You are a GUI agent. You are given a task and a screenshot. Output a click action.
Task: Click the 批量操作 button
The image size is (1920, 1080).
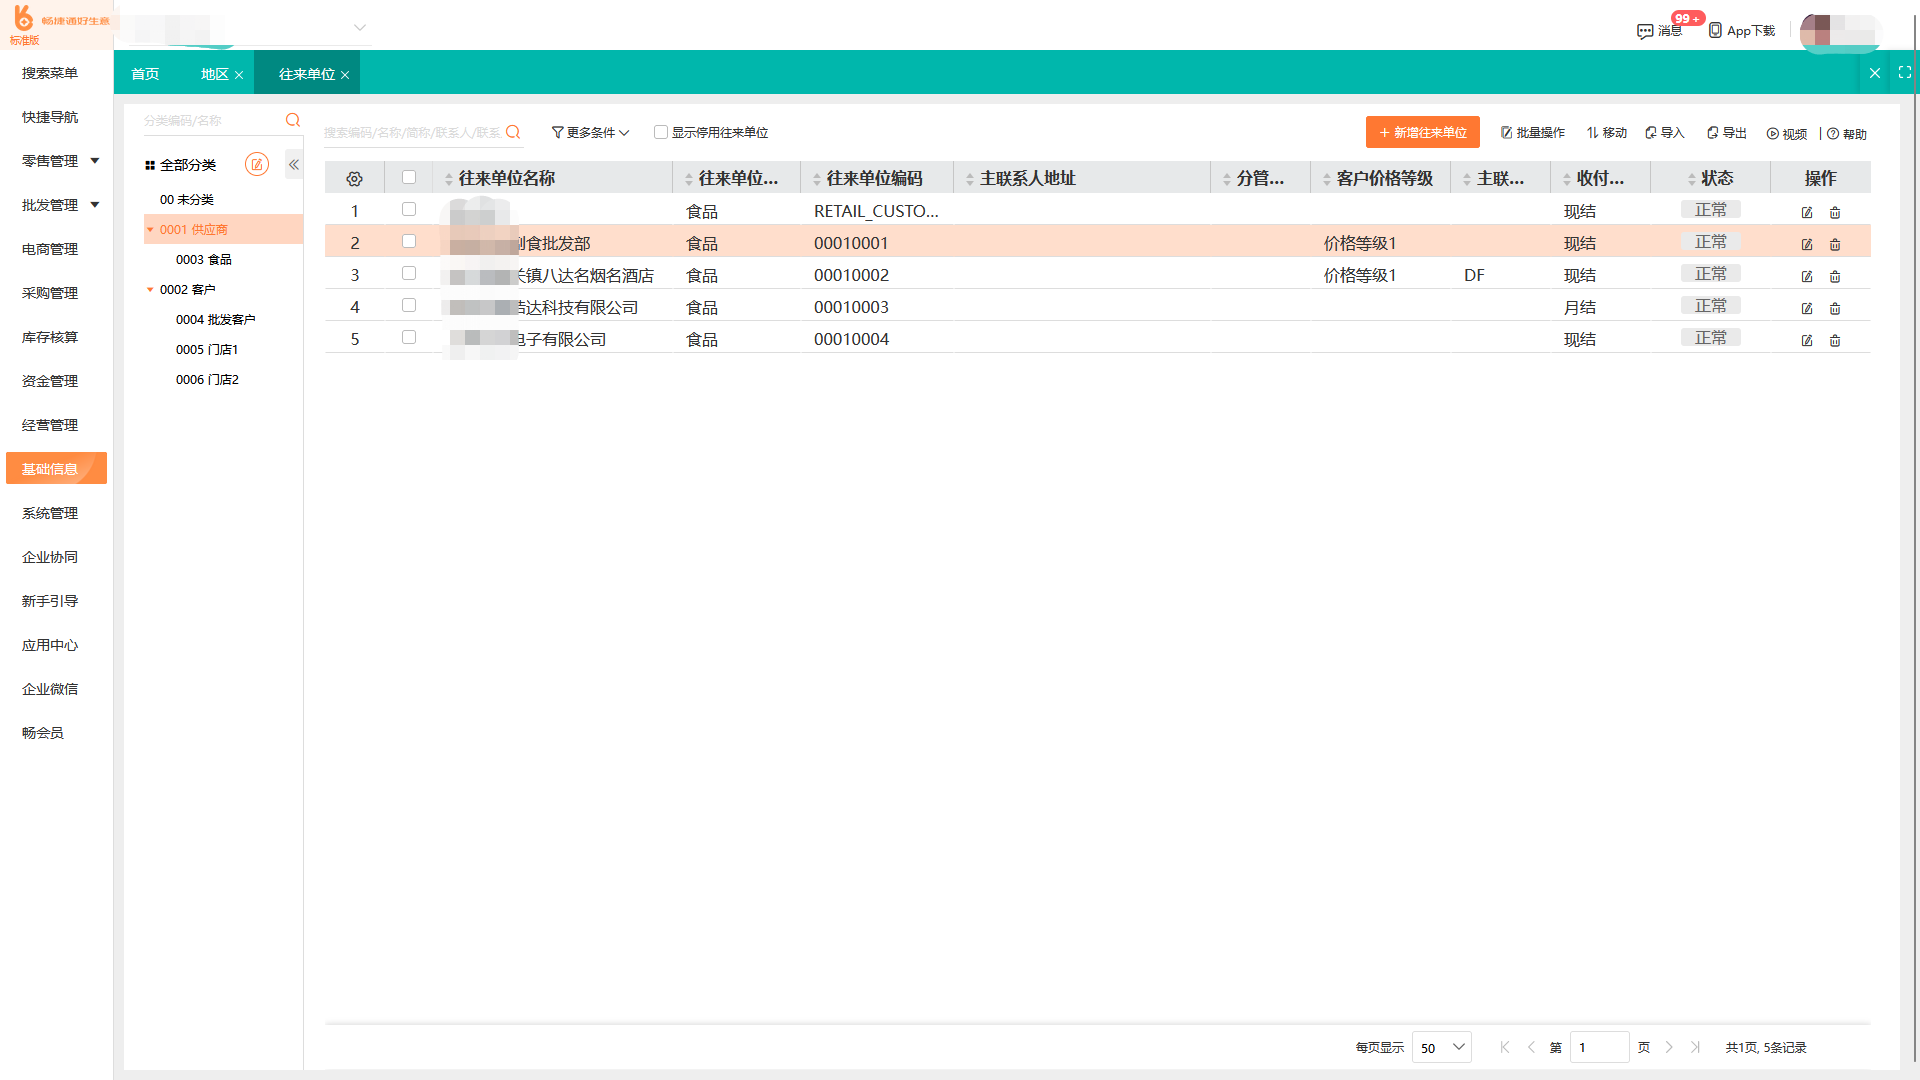click(x=1532, y=131)
